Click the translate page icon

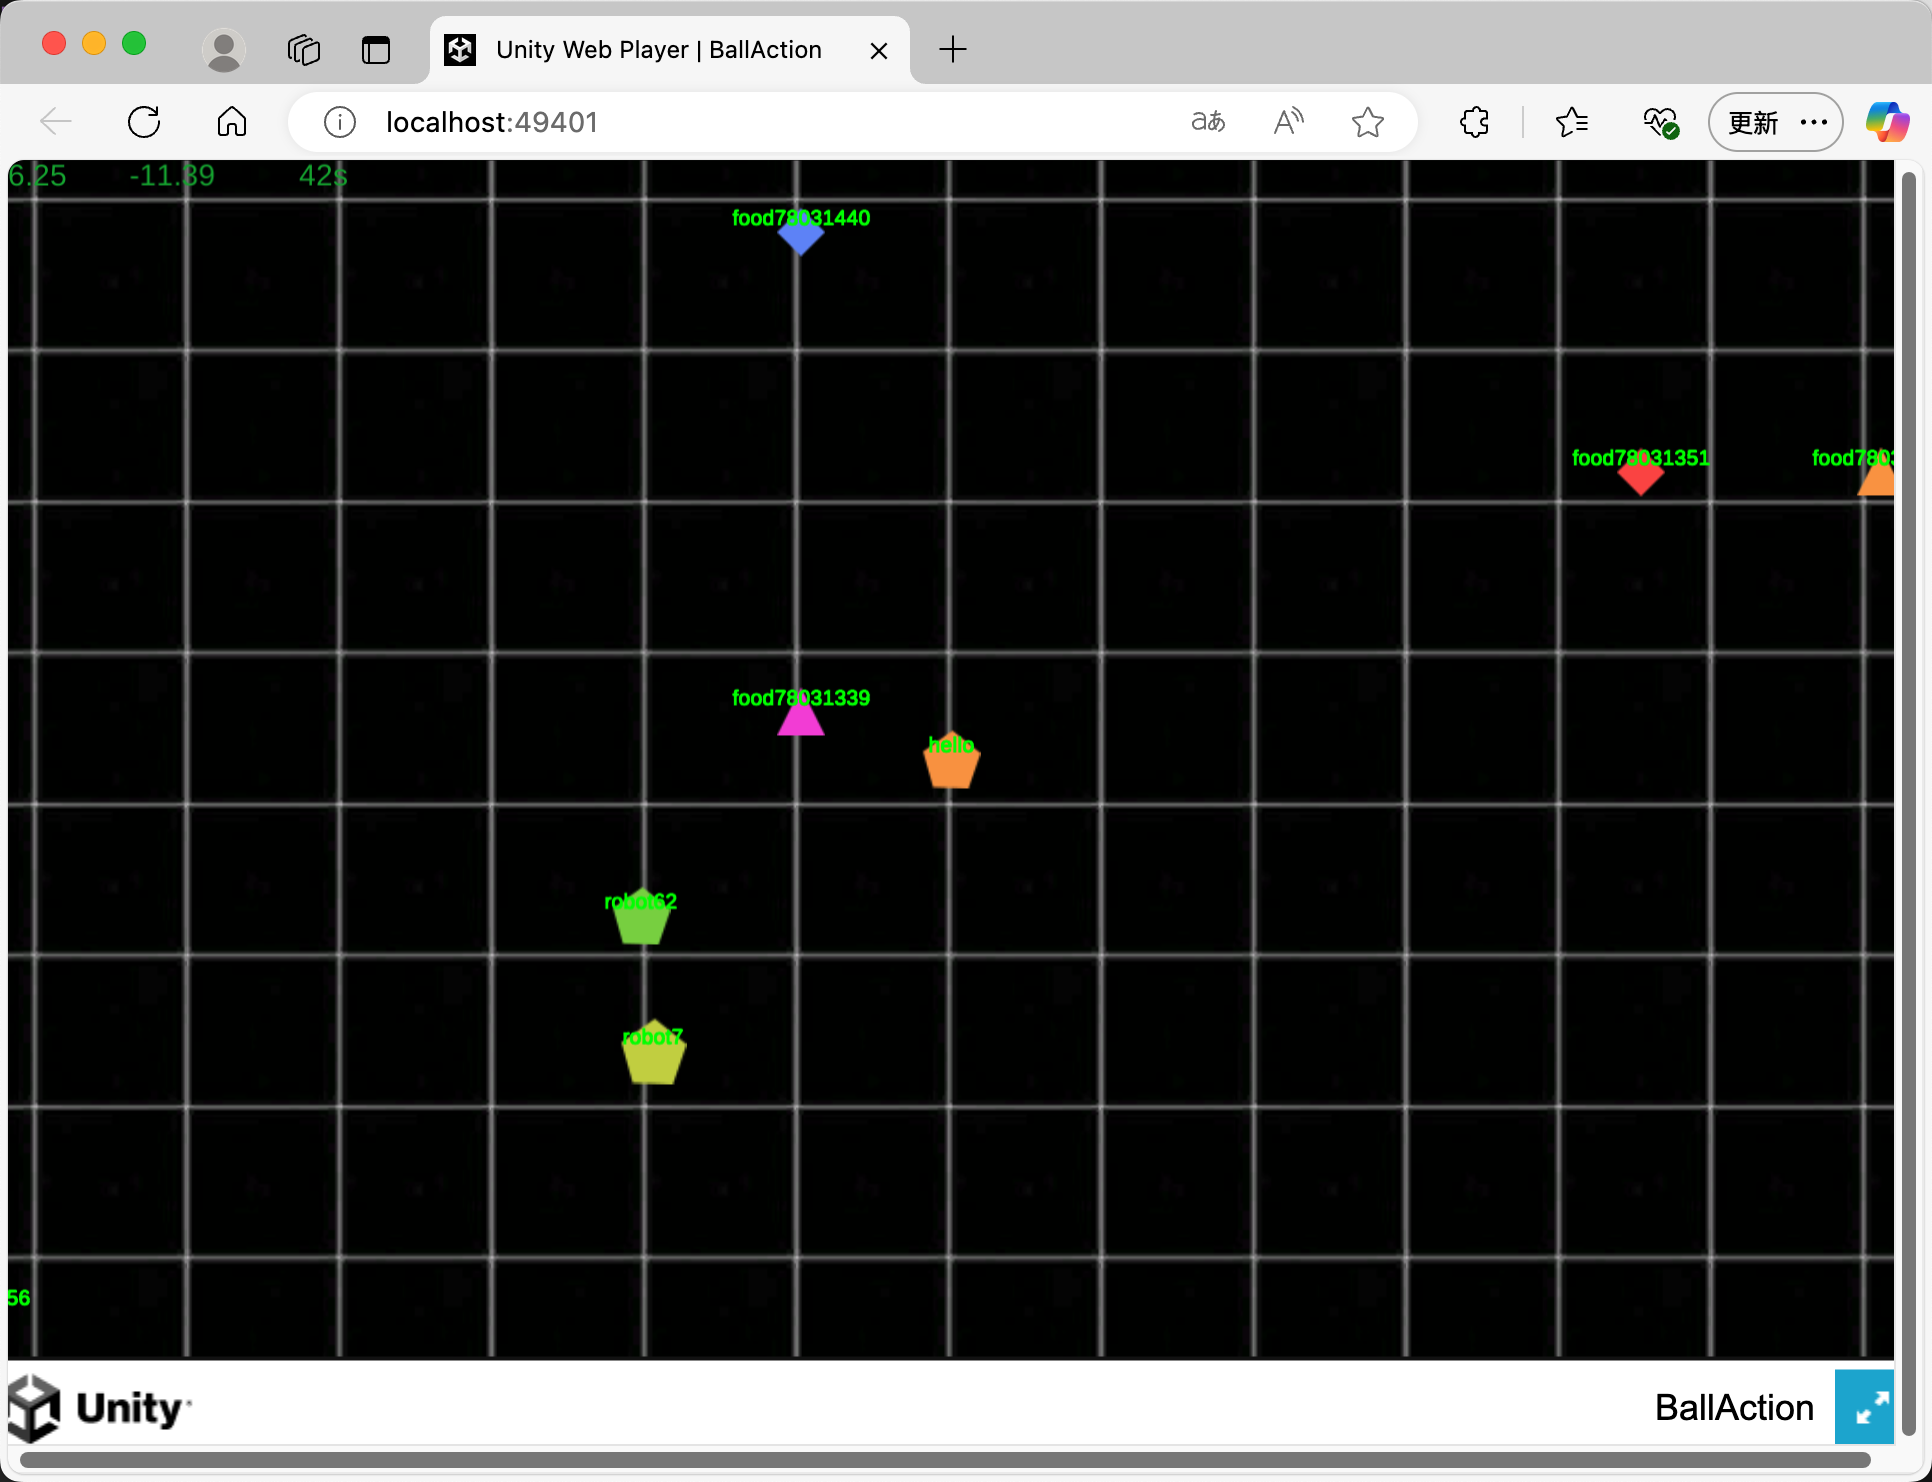[1207, 121]
